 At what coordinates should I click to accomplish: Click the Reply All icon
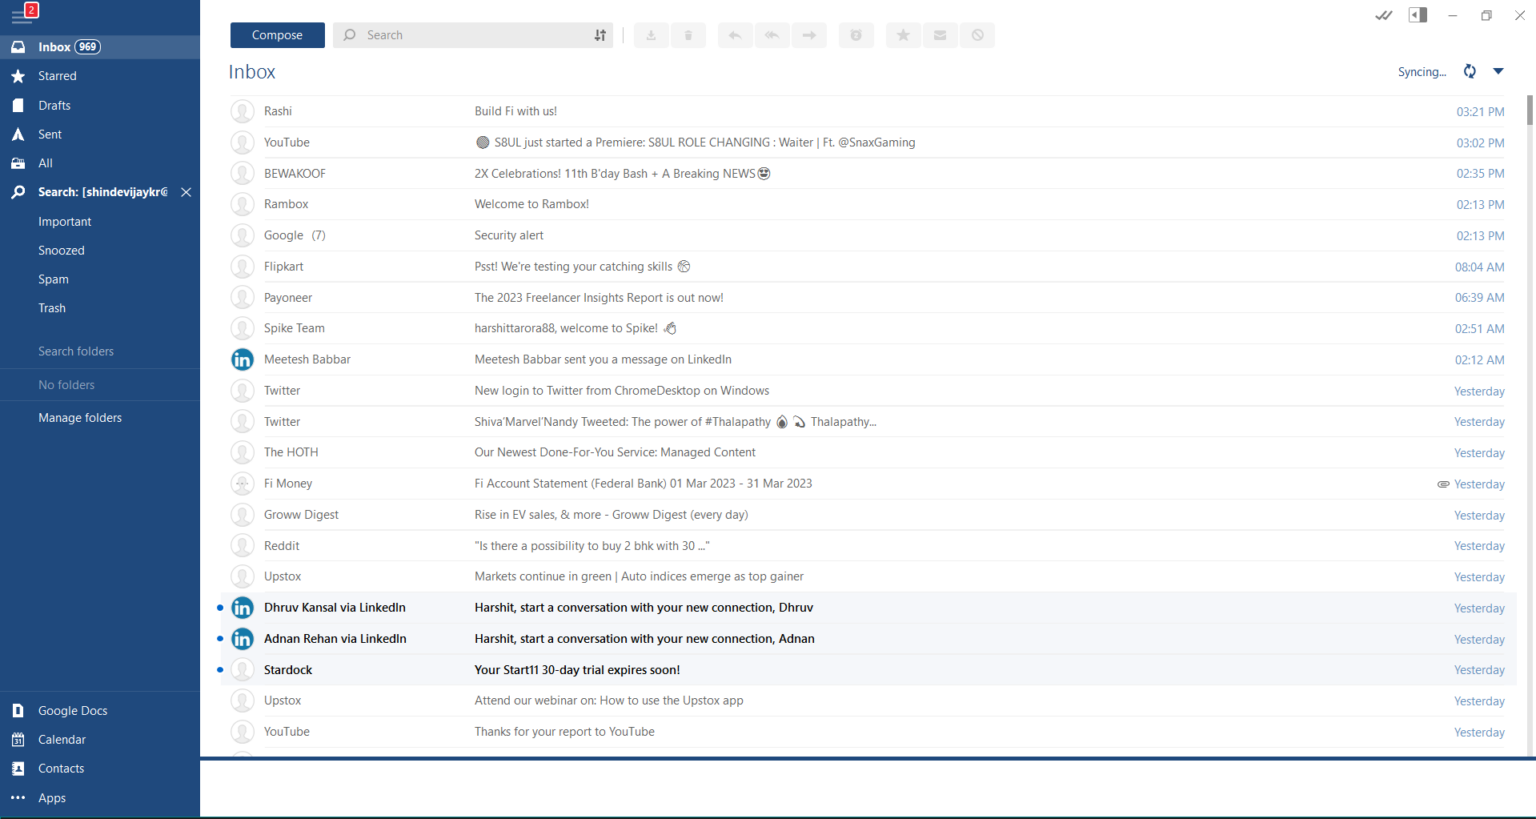click(x=772, y=35)
